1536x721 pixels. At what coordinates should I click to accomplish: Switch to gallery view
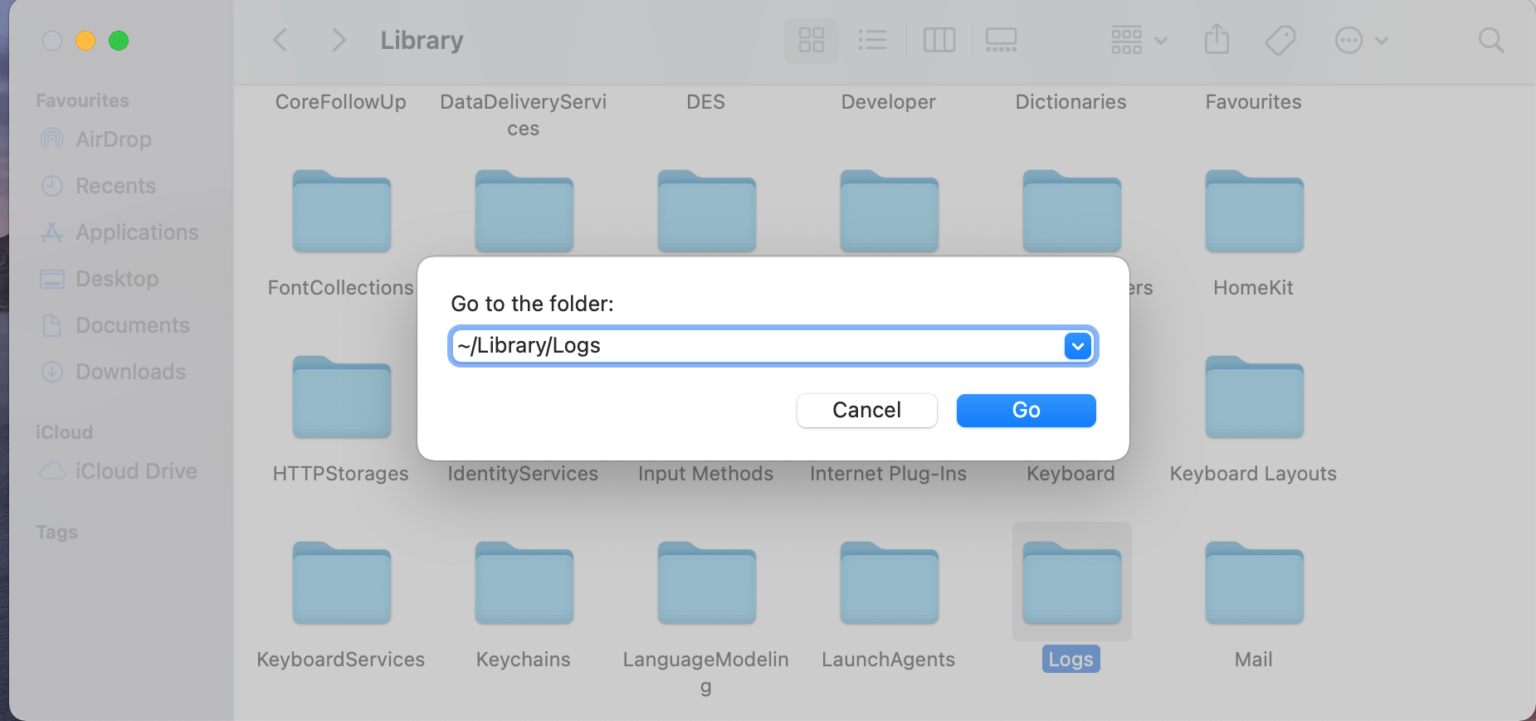tap(1001, 40)
